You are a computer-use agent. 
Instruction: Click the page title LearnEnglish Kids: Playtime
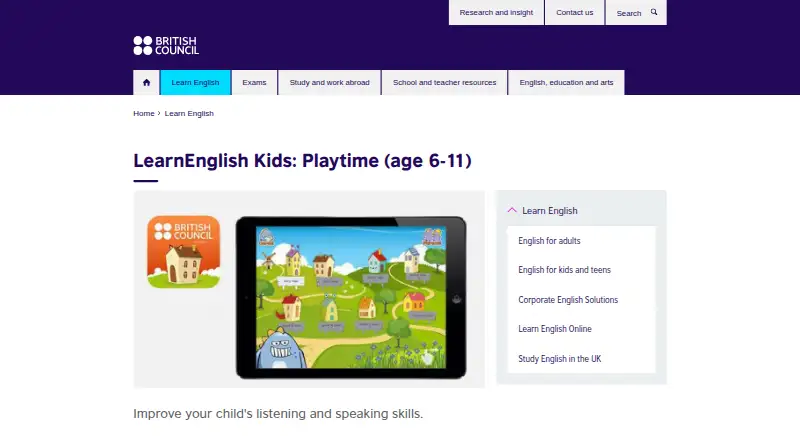point(302,161)
